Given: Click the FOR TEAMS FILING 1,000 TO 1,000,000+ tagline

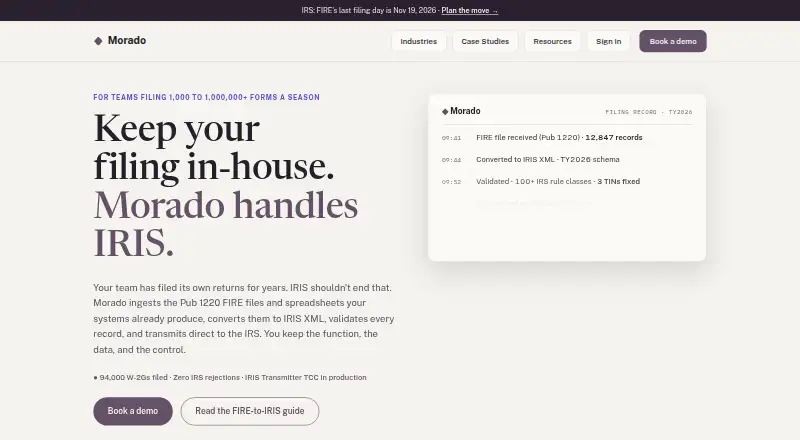Looking at the screenshot, I should pyautogui.click(x=206, y=97).
